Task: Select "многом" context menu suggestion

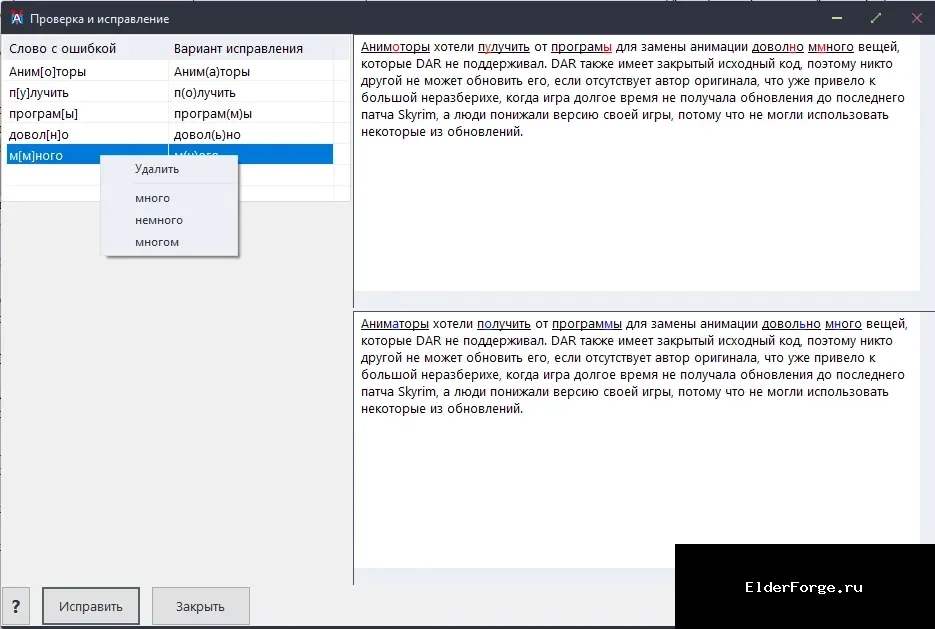Action: pyautogui.click(x=157, y=242)
